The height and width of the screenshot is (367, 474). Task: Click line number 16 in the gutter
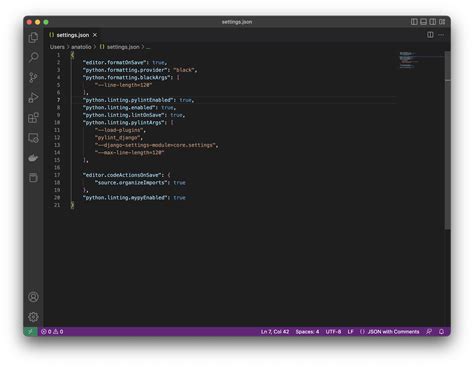click(x=57, y=168)
